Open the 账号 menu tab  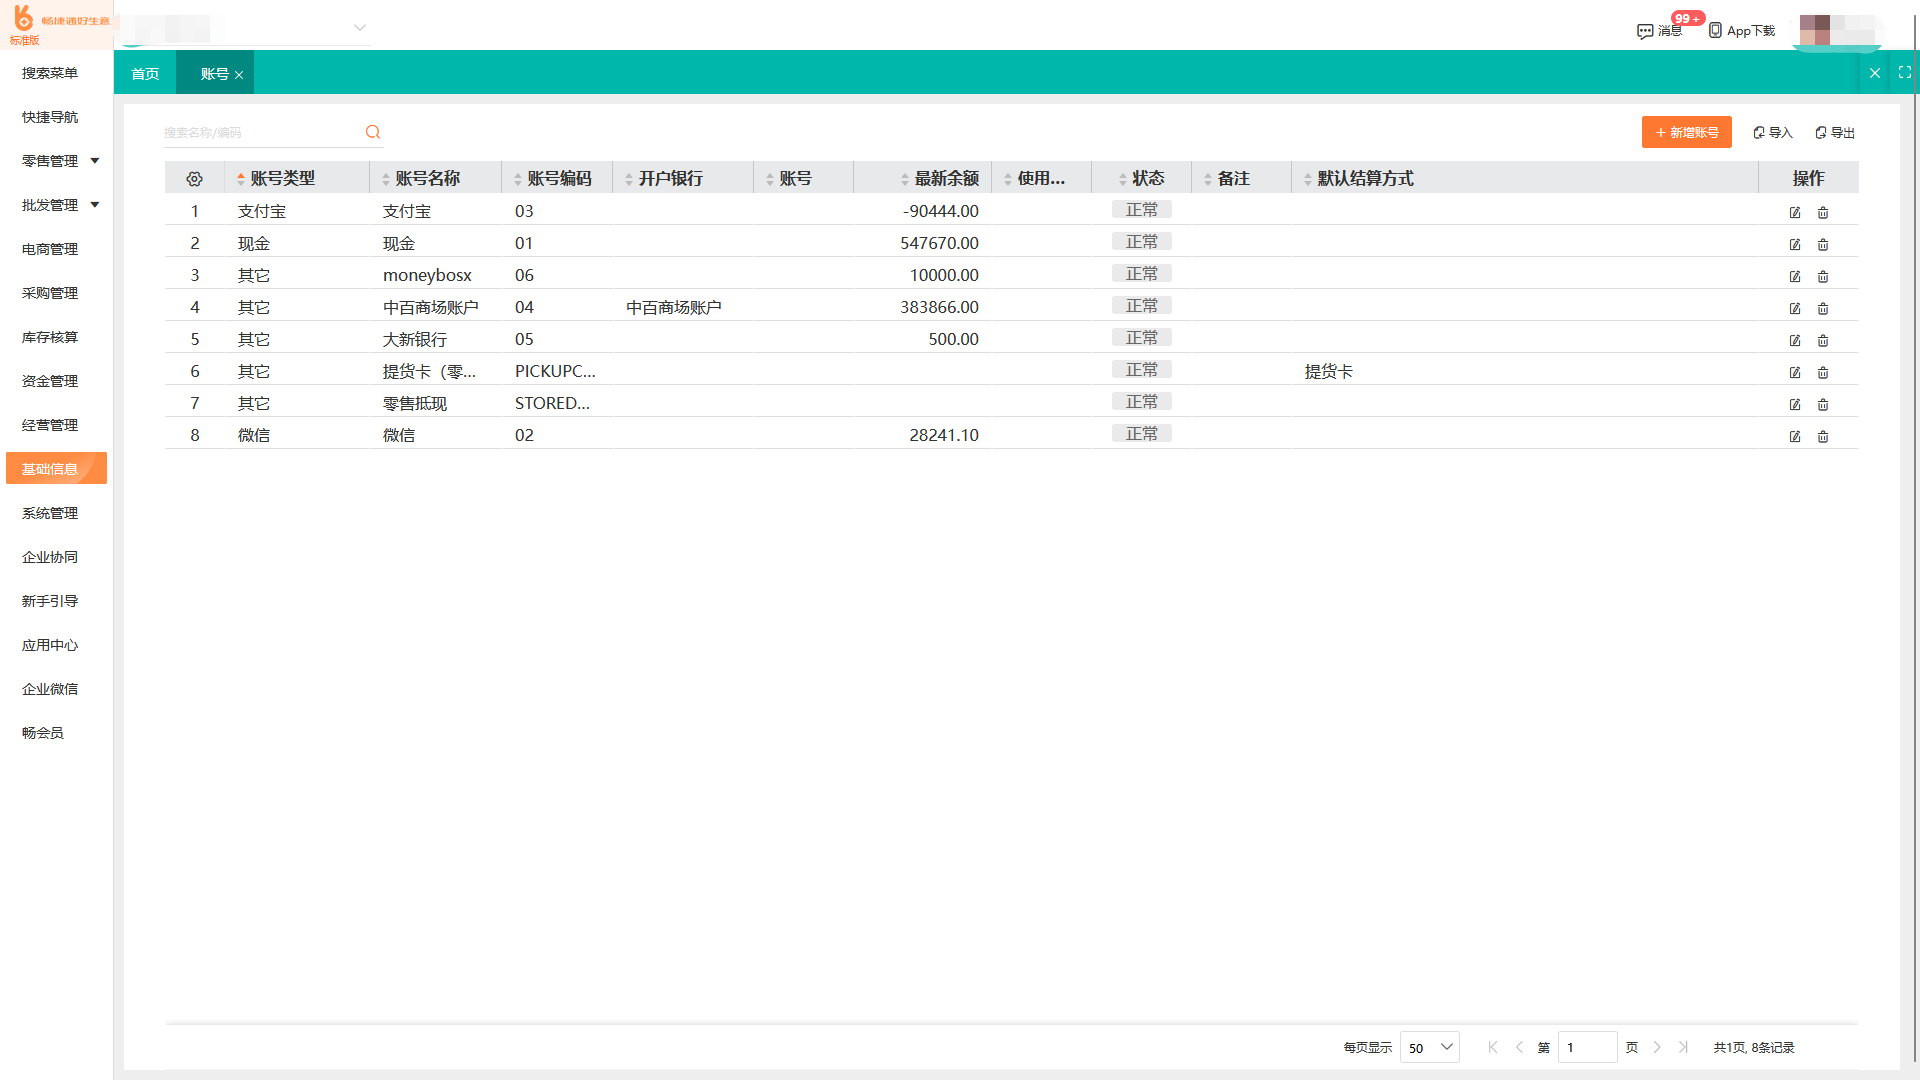click(216, 73)
